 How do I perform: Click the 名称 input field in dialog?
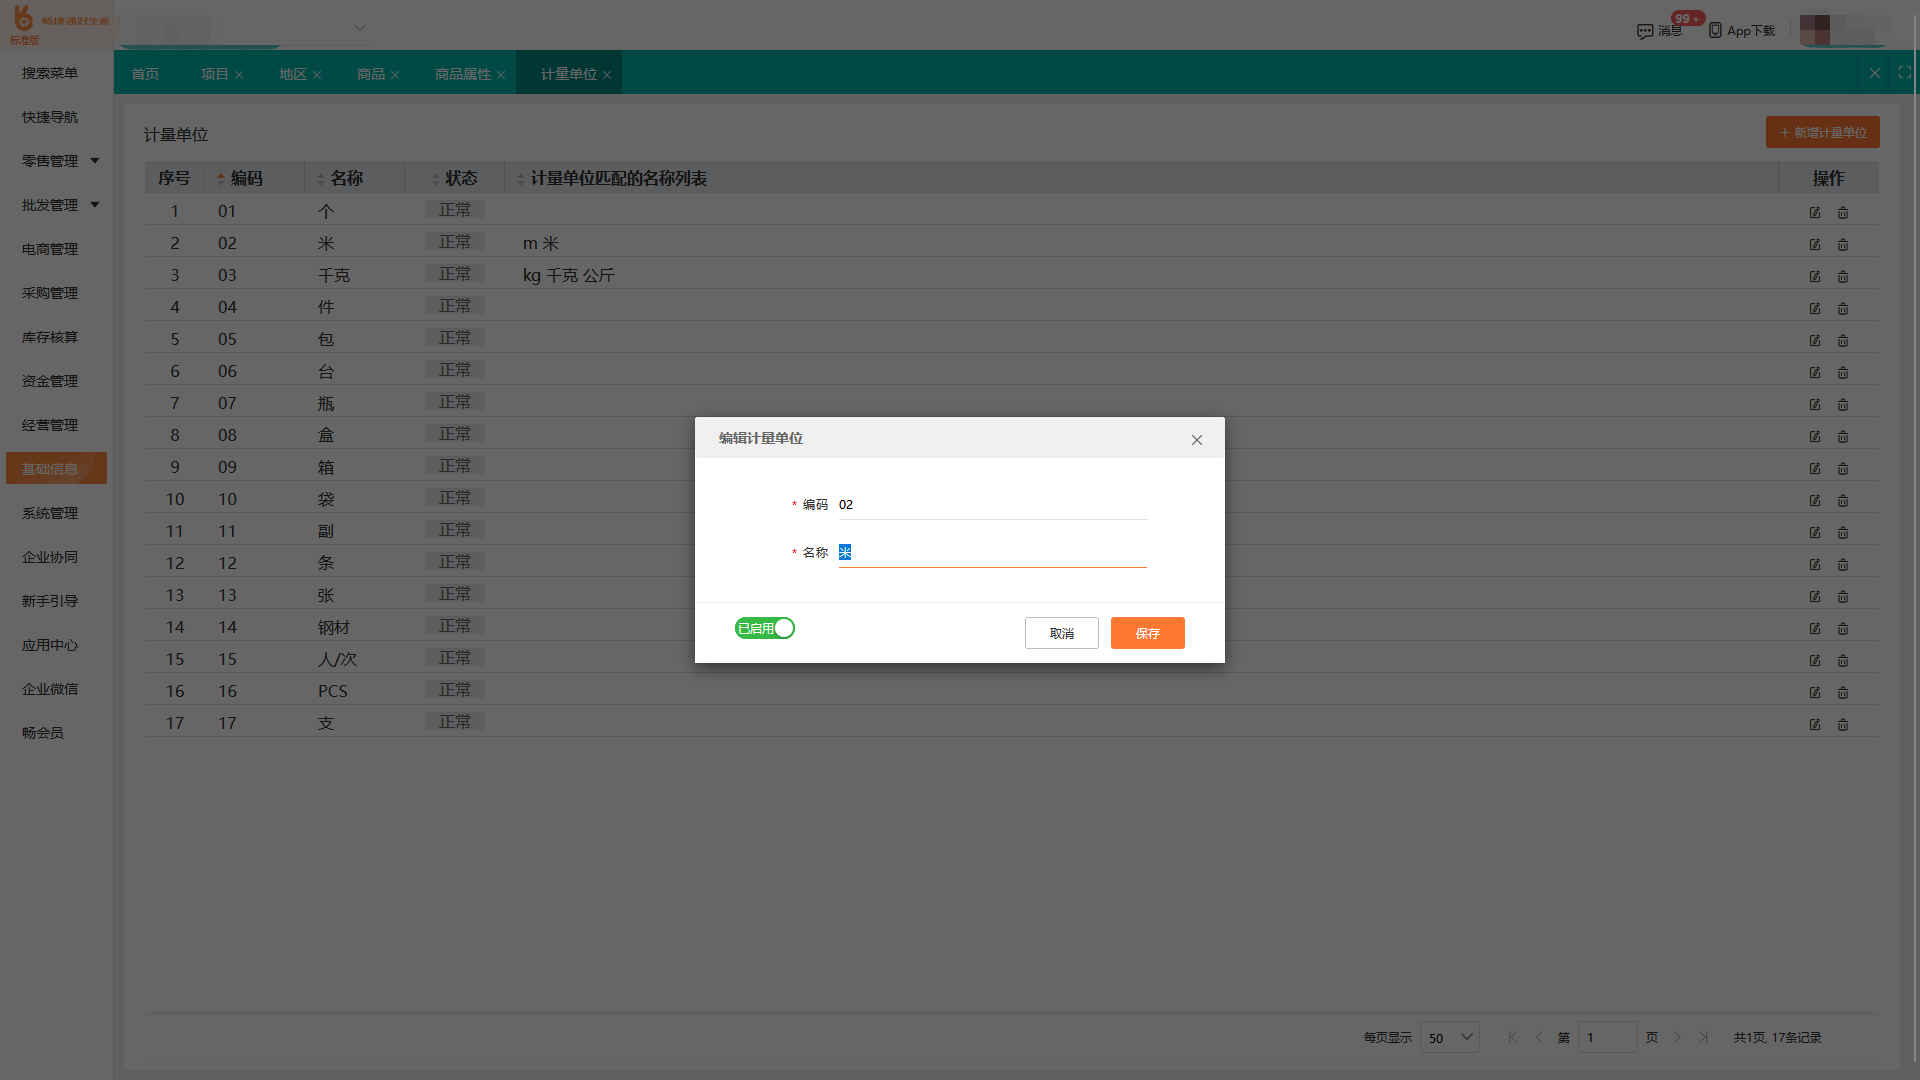pyautogui.click(x=992, y=551)
